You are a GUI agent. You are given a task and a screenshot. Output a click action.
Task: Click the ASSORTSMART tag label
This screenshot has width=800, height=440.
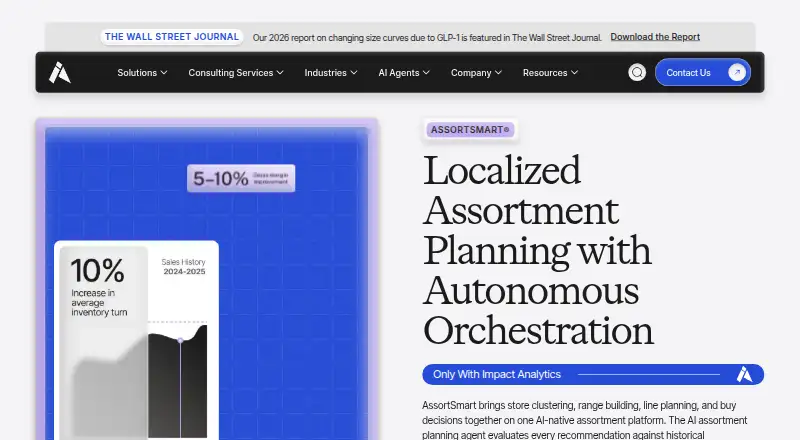point(470,130)
